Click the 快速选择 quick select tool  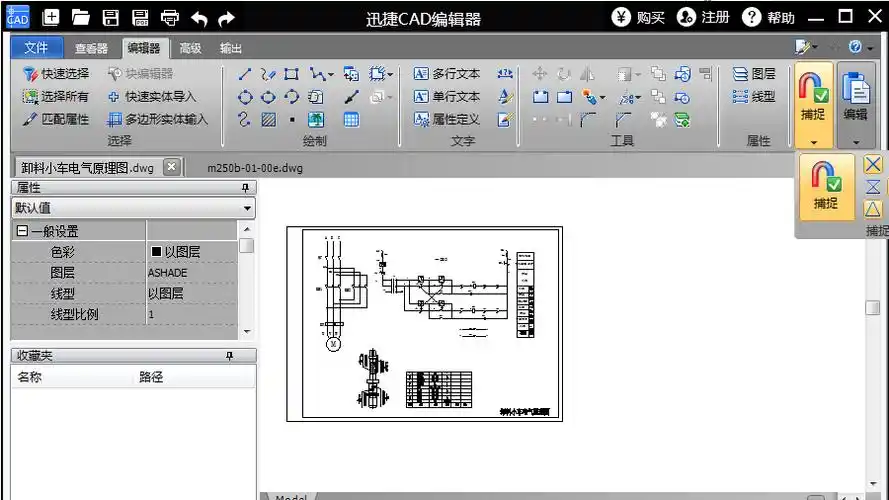(56, 74)
